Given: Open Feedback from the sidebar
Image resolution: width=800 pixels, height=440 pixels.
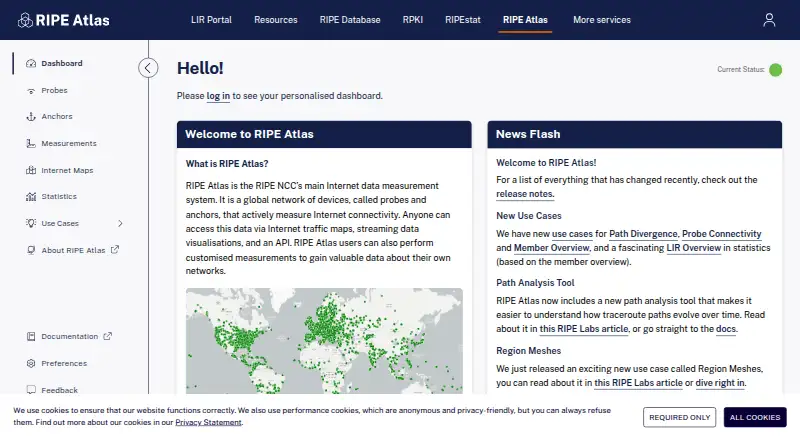Looking at the screenshot, I should pos(60,390).
